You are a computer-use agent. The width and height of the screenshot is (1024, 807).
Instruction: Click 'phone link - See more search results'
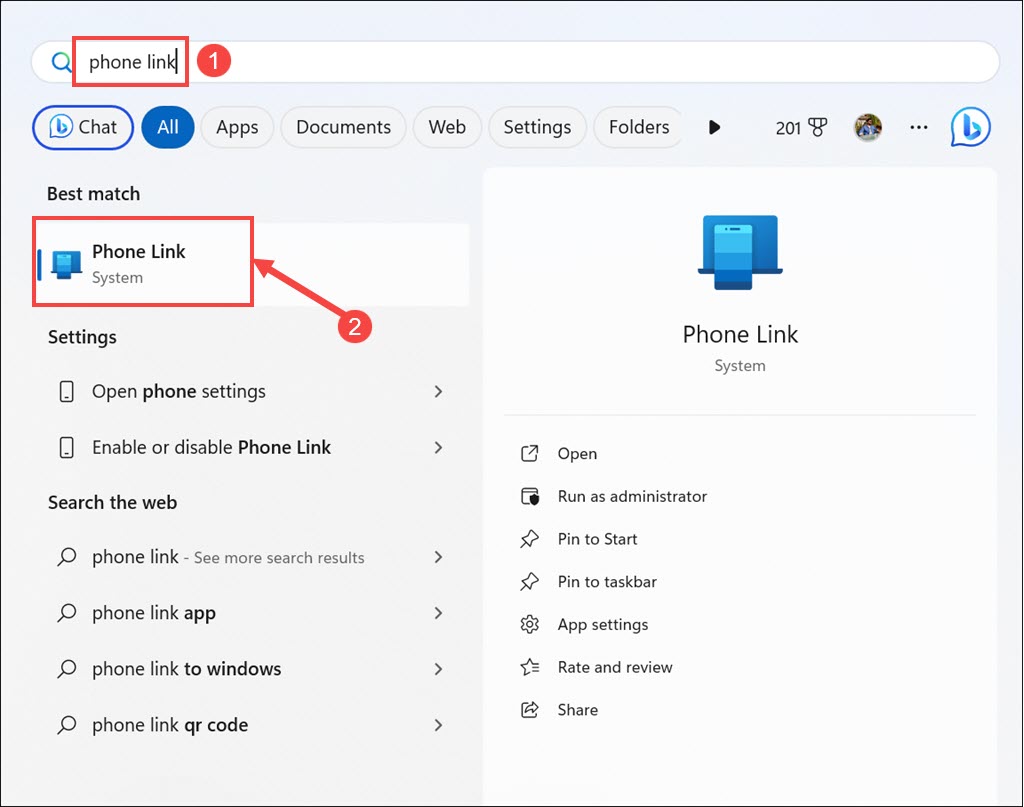point(251,557)
